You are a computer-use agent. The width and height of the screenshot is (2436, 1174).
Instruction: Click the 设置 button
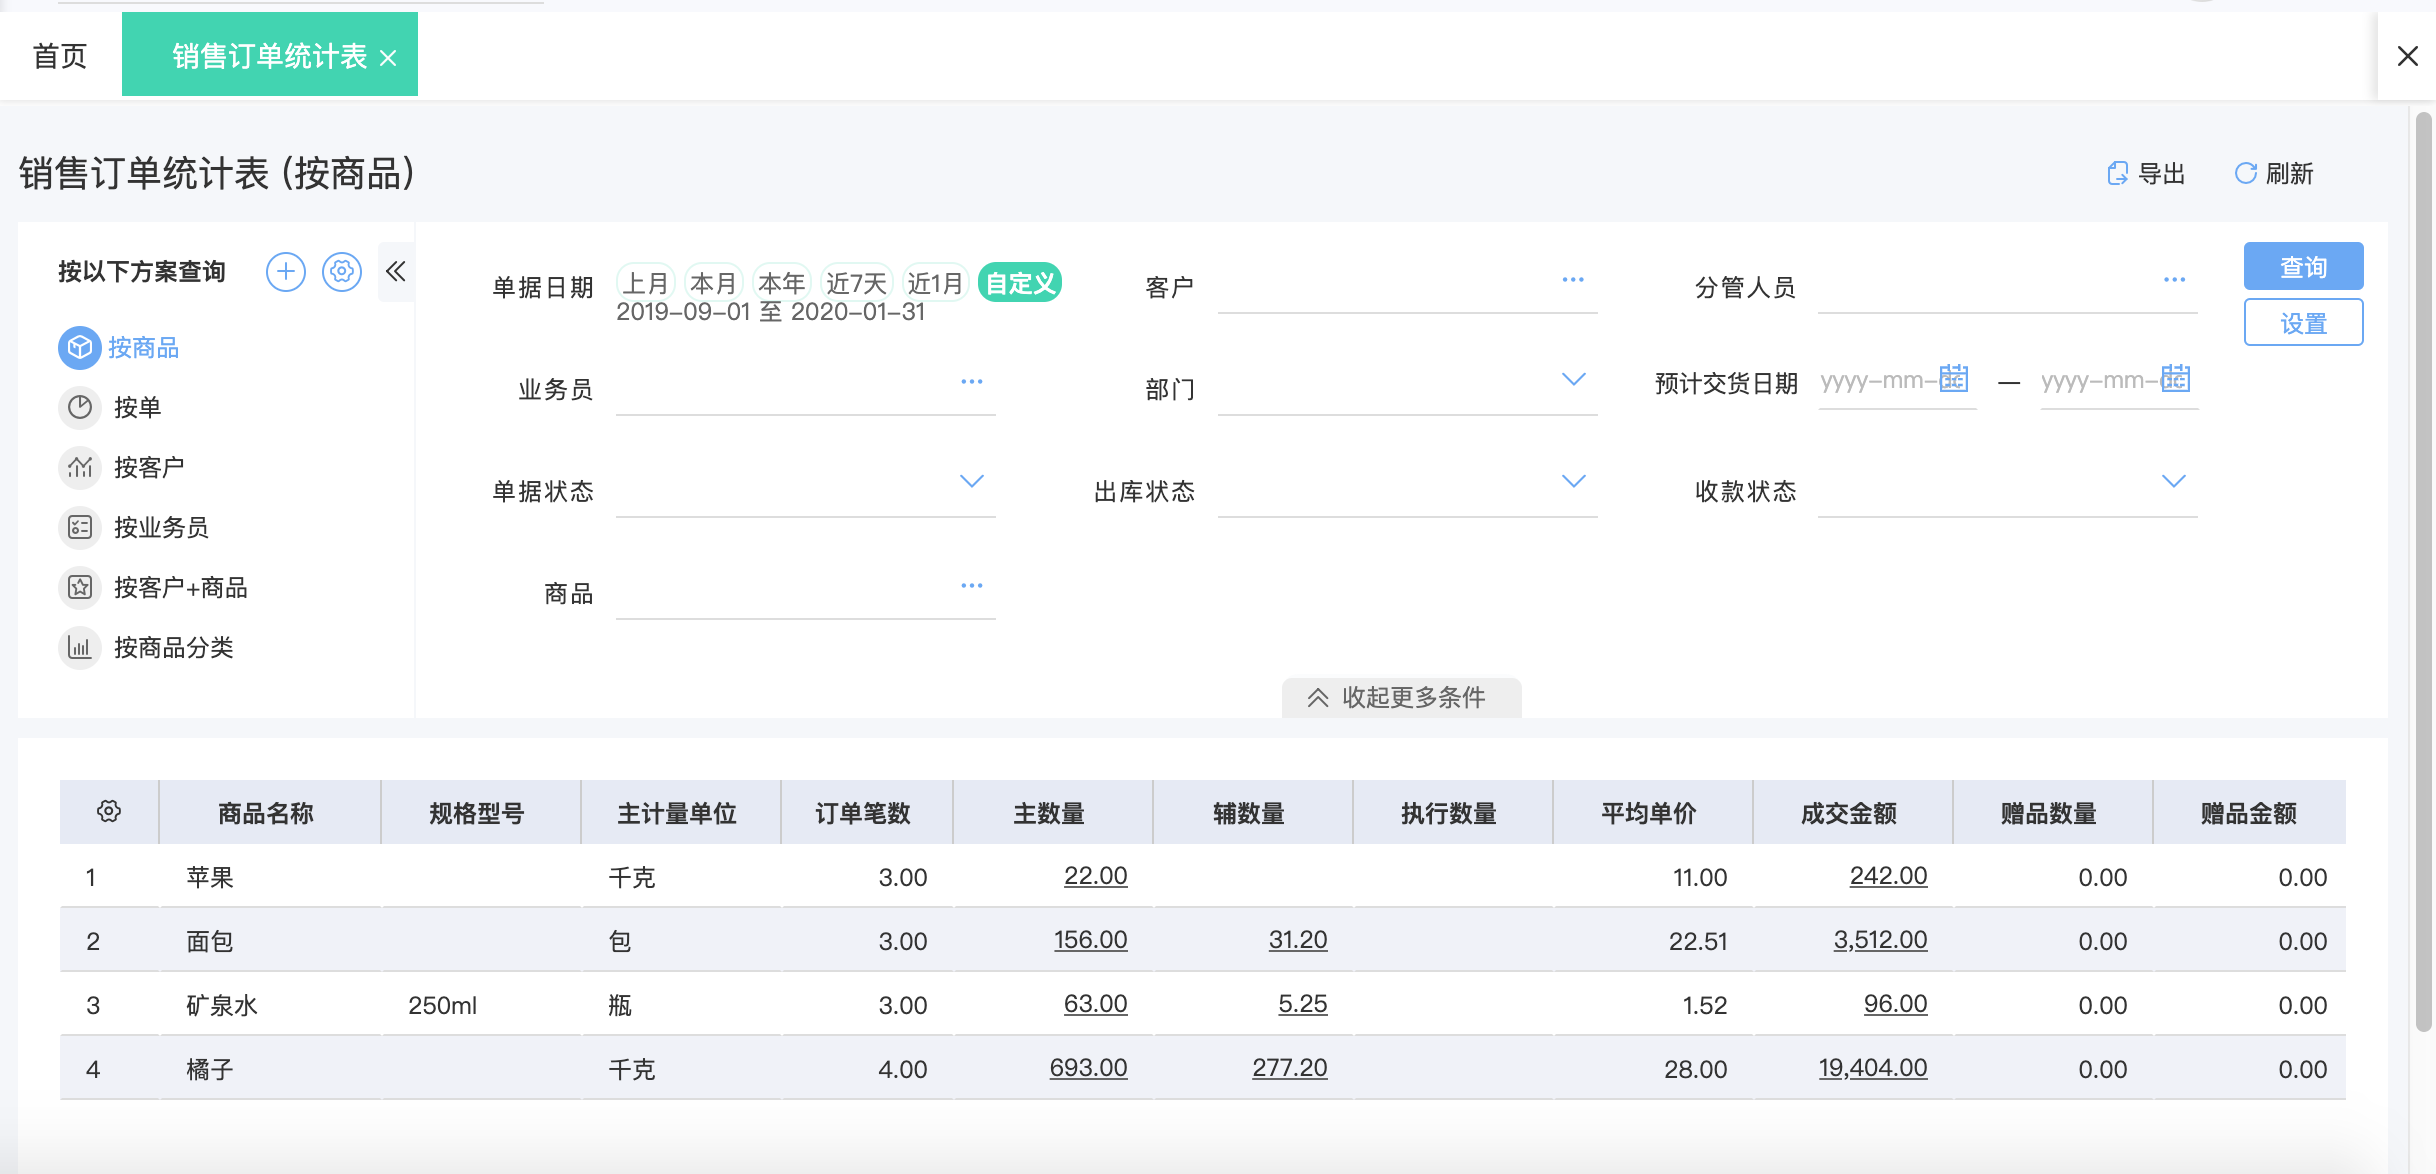tap(2306, 321)
